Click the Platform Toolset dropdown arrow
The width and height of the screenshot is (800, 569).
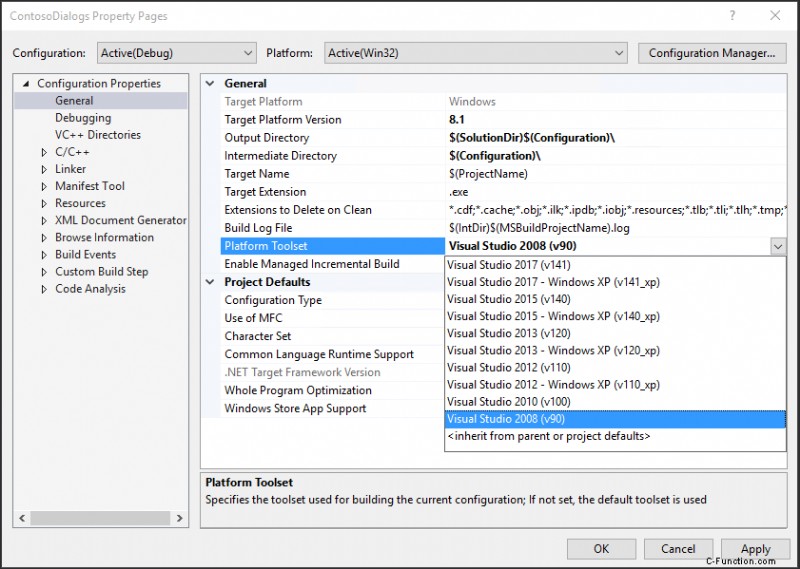click(778, 246)
